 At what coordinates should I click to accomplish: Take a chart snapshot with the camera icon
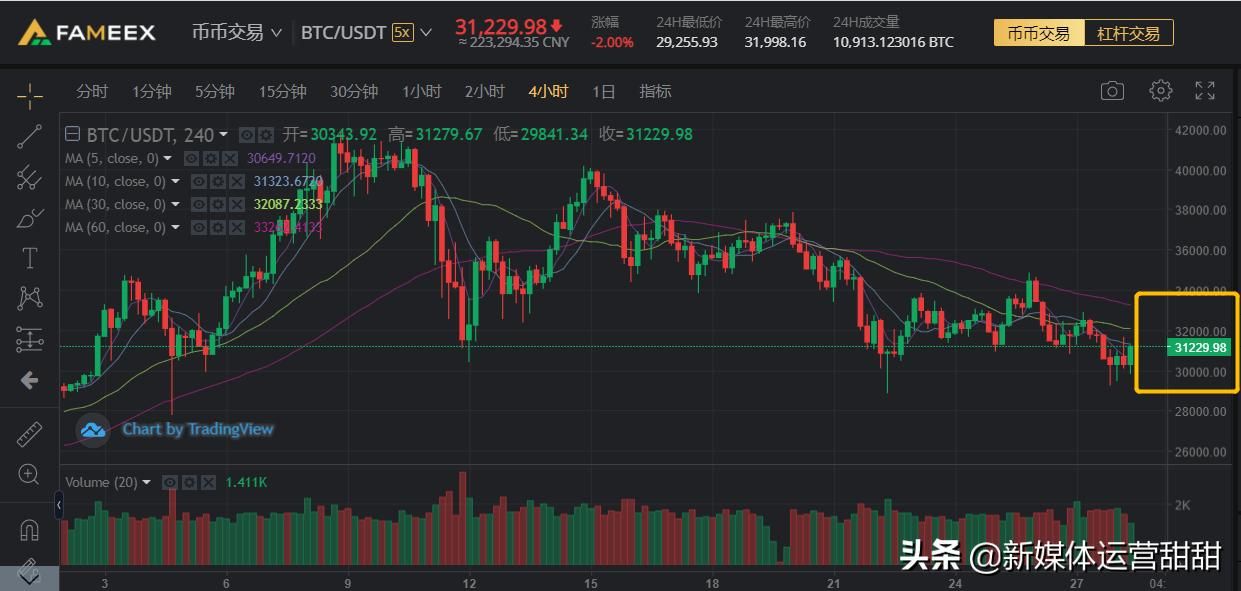pos(1112,90)
